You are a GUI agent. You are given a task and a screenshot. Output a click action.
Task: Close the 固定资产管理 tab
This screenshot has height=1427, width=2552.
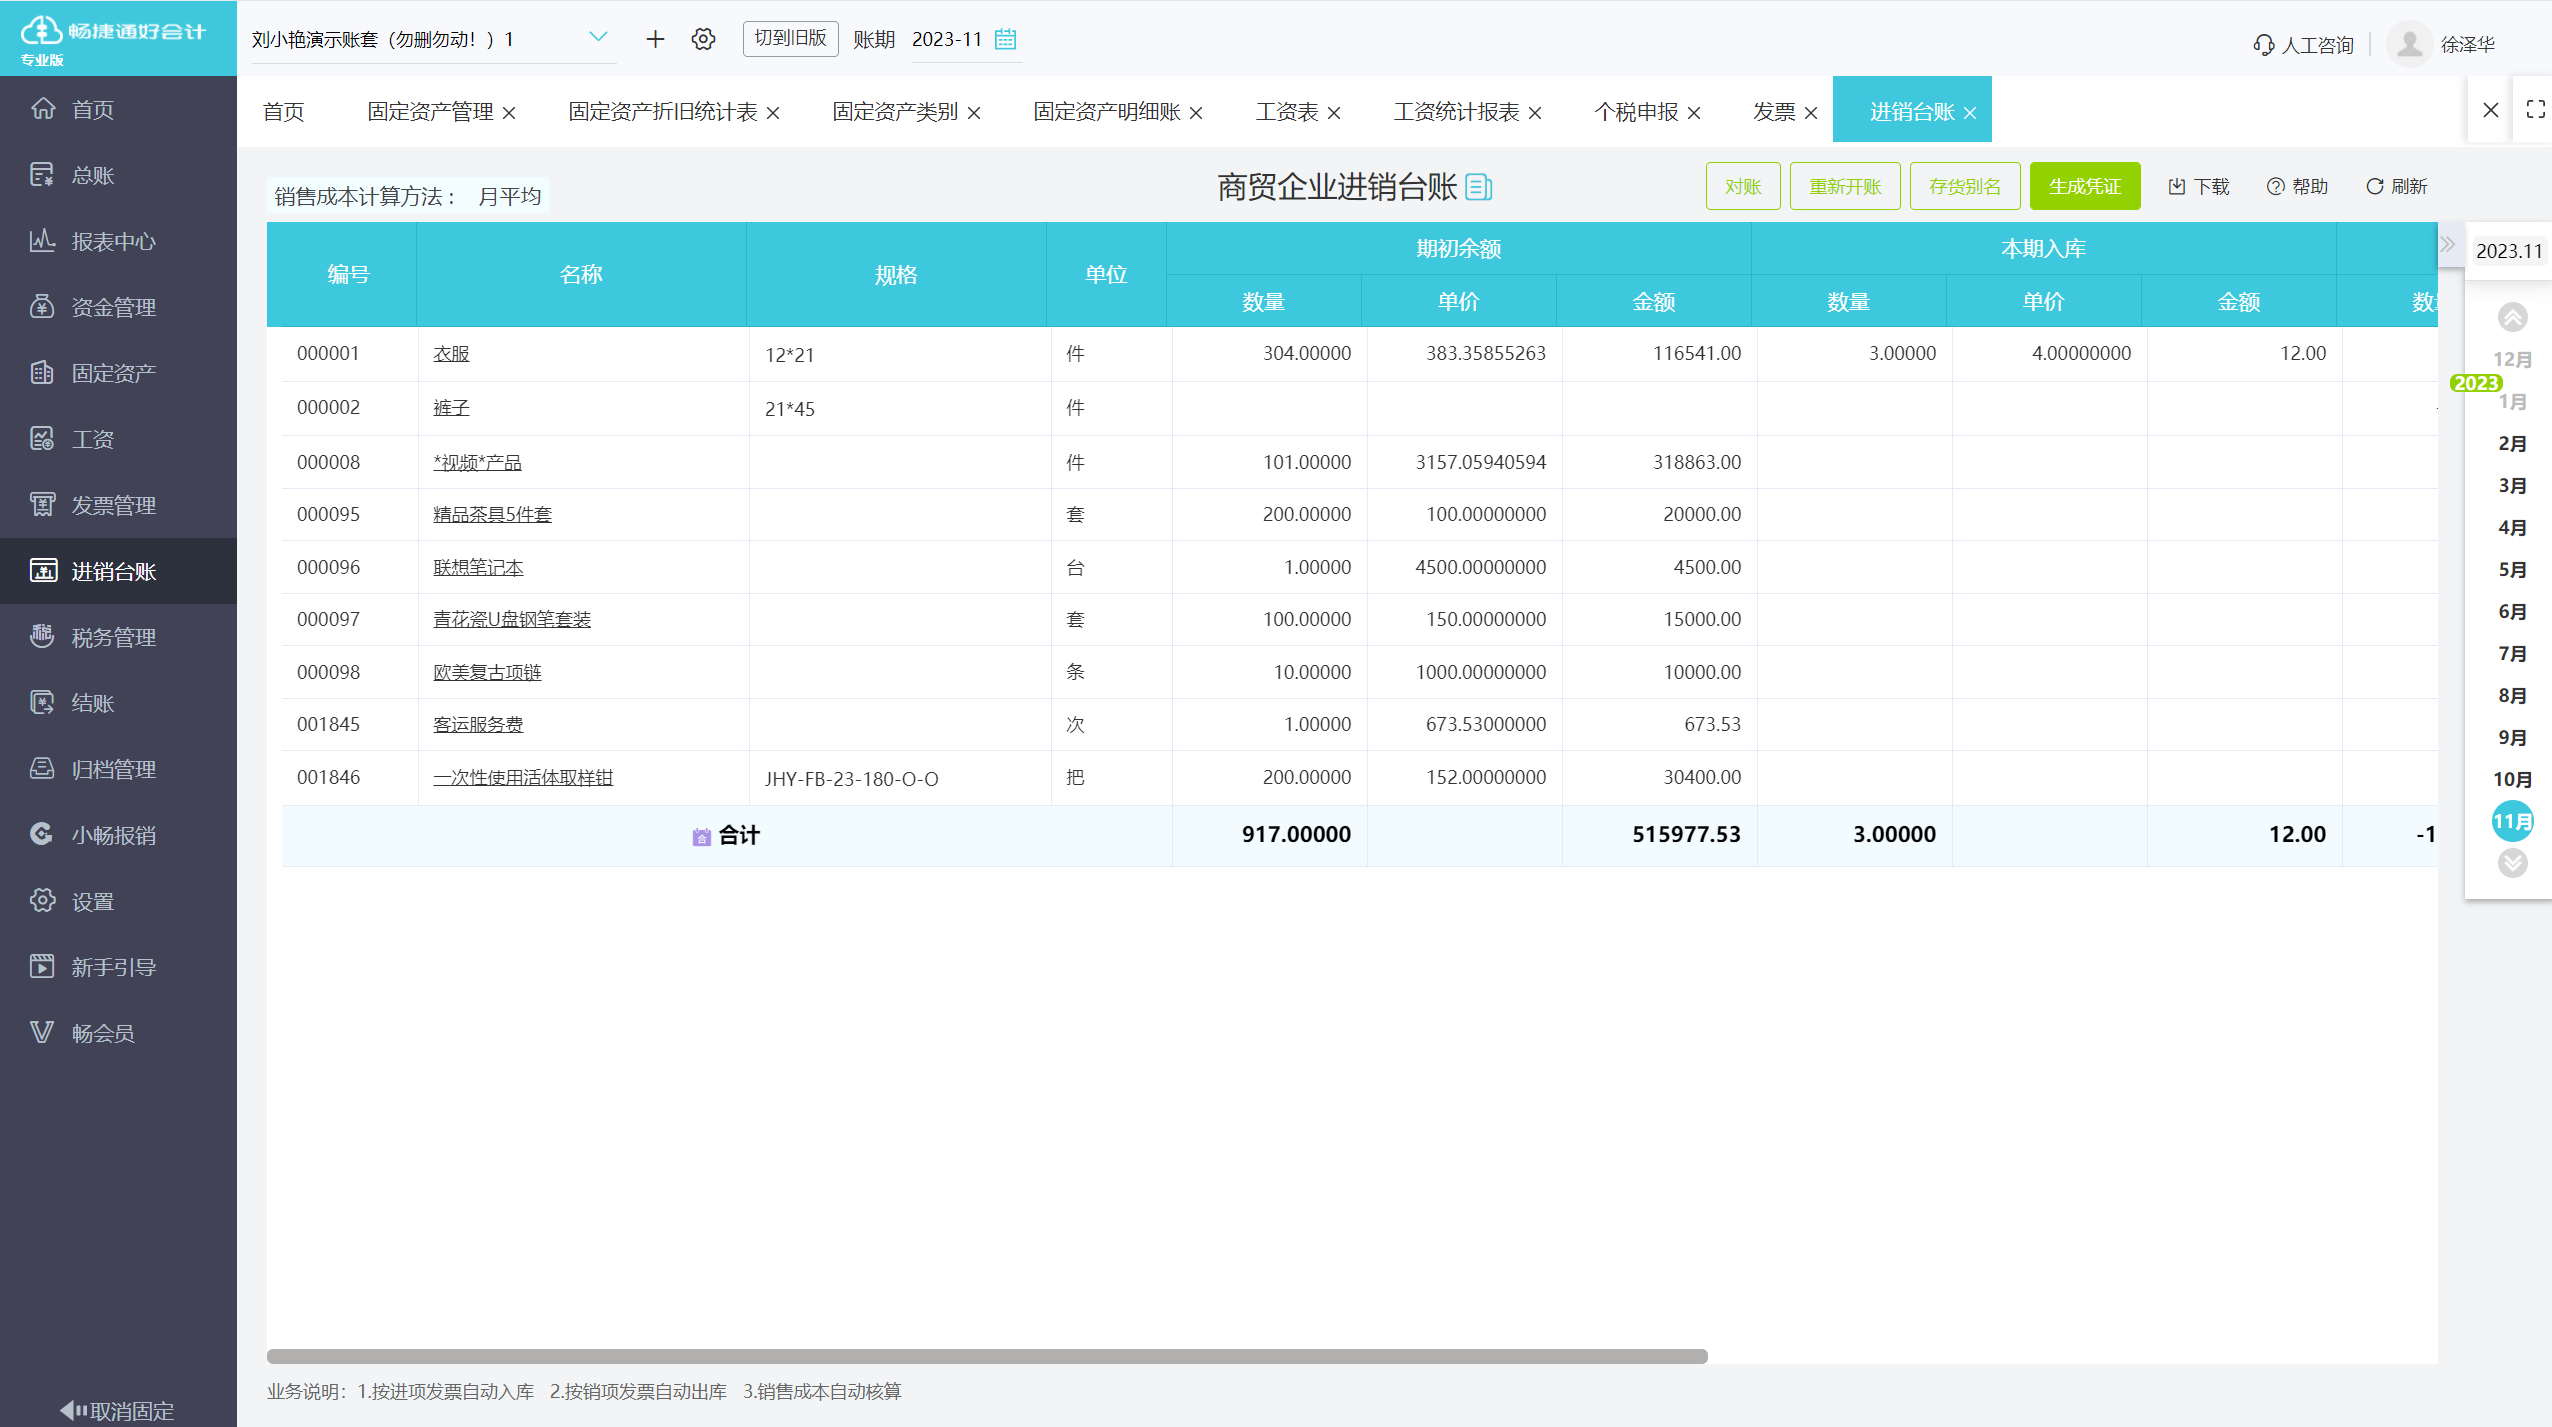pyautogui.click(x=514, y=112)
